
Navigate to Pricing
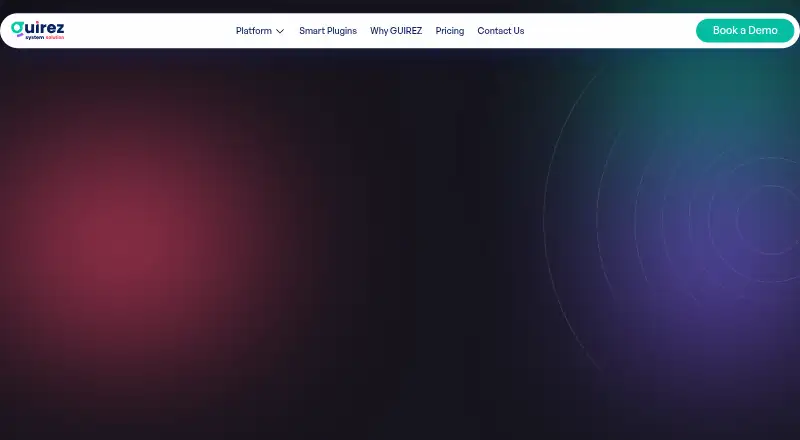tap(449, 31)
